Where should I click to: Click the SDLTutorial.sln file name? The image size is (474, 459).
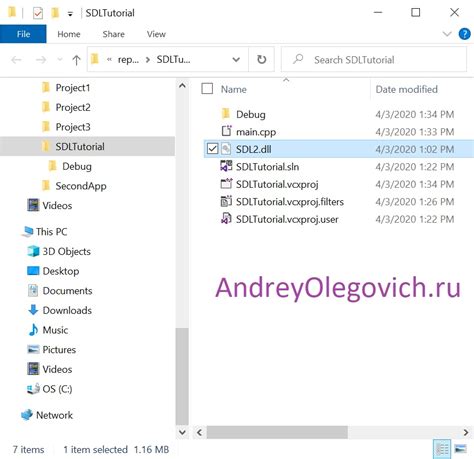267,167
